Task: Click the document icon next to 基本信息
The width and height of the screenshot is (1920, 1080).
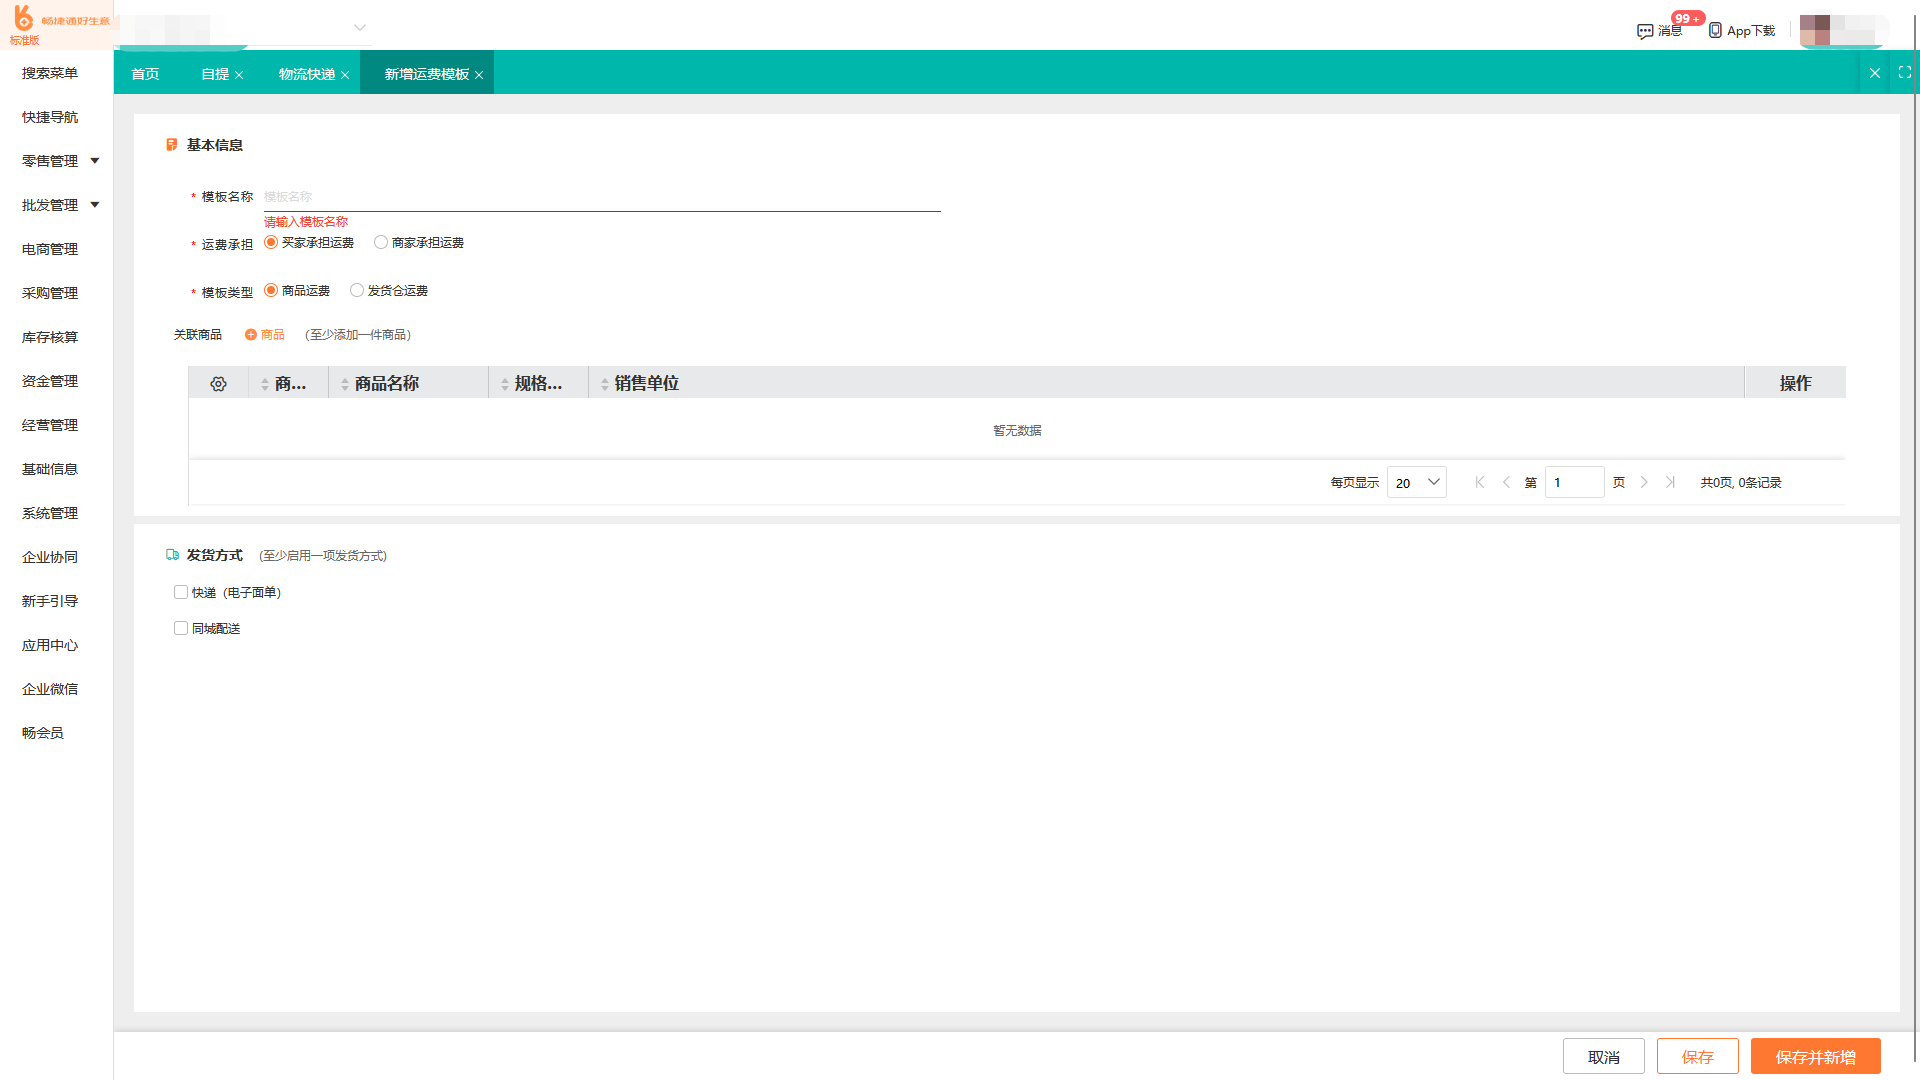Action: point(171,144)
